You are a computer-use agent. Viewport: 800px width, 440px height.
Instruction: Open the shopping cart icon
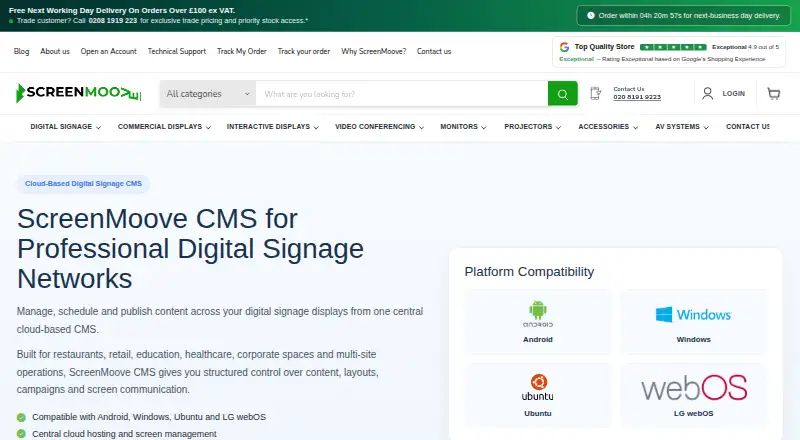coord(773,93)
